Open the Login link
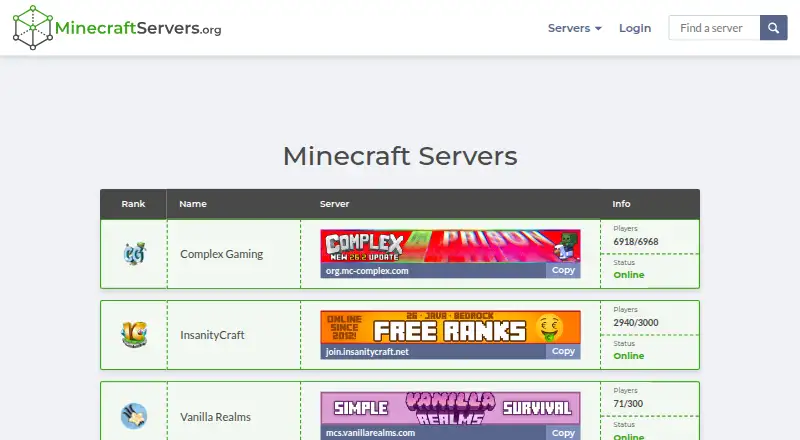The width and height of the screenshot is (800, 440). coord(635,28)
